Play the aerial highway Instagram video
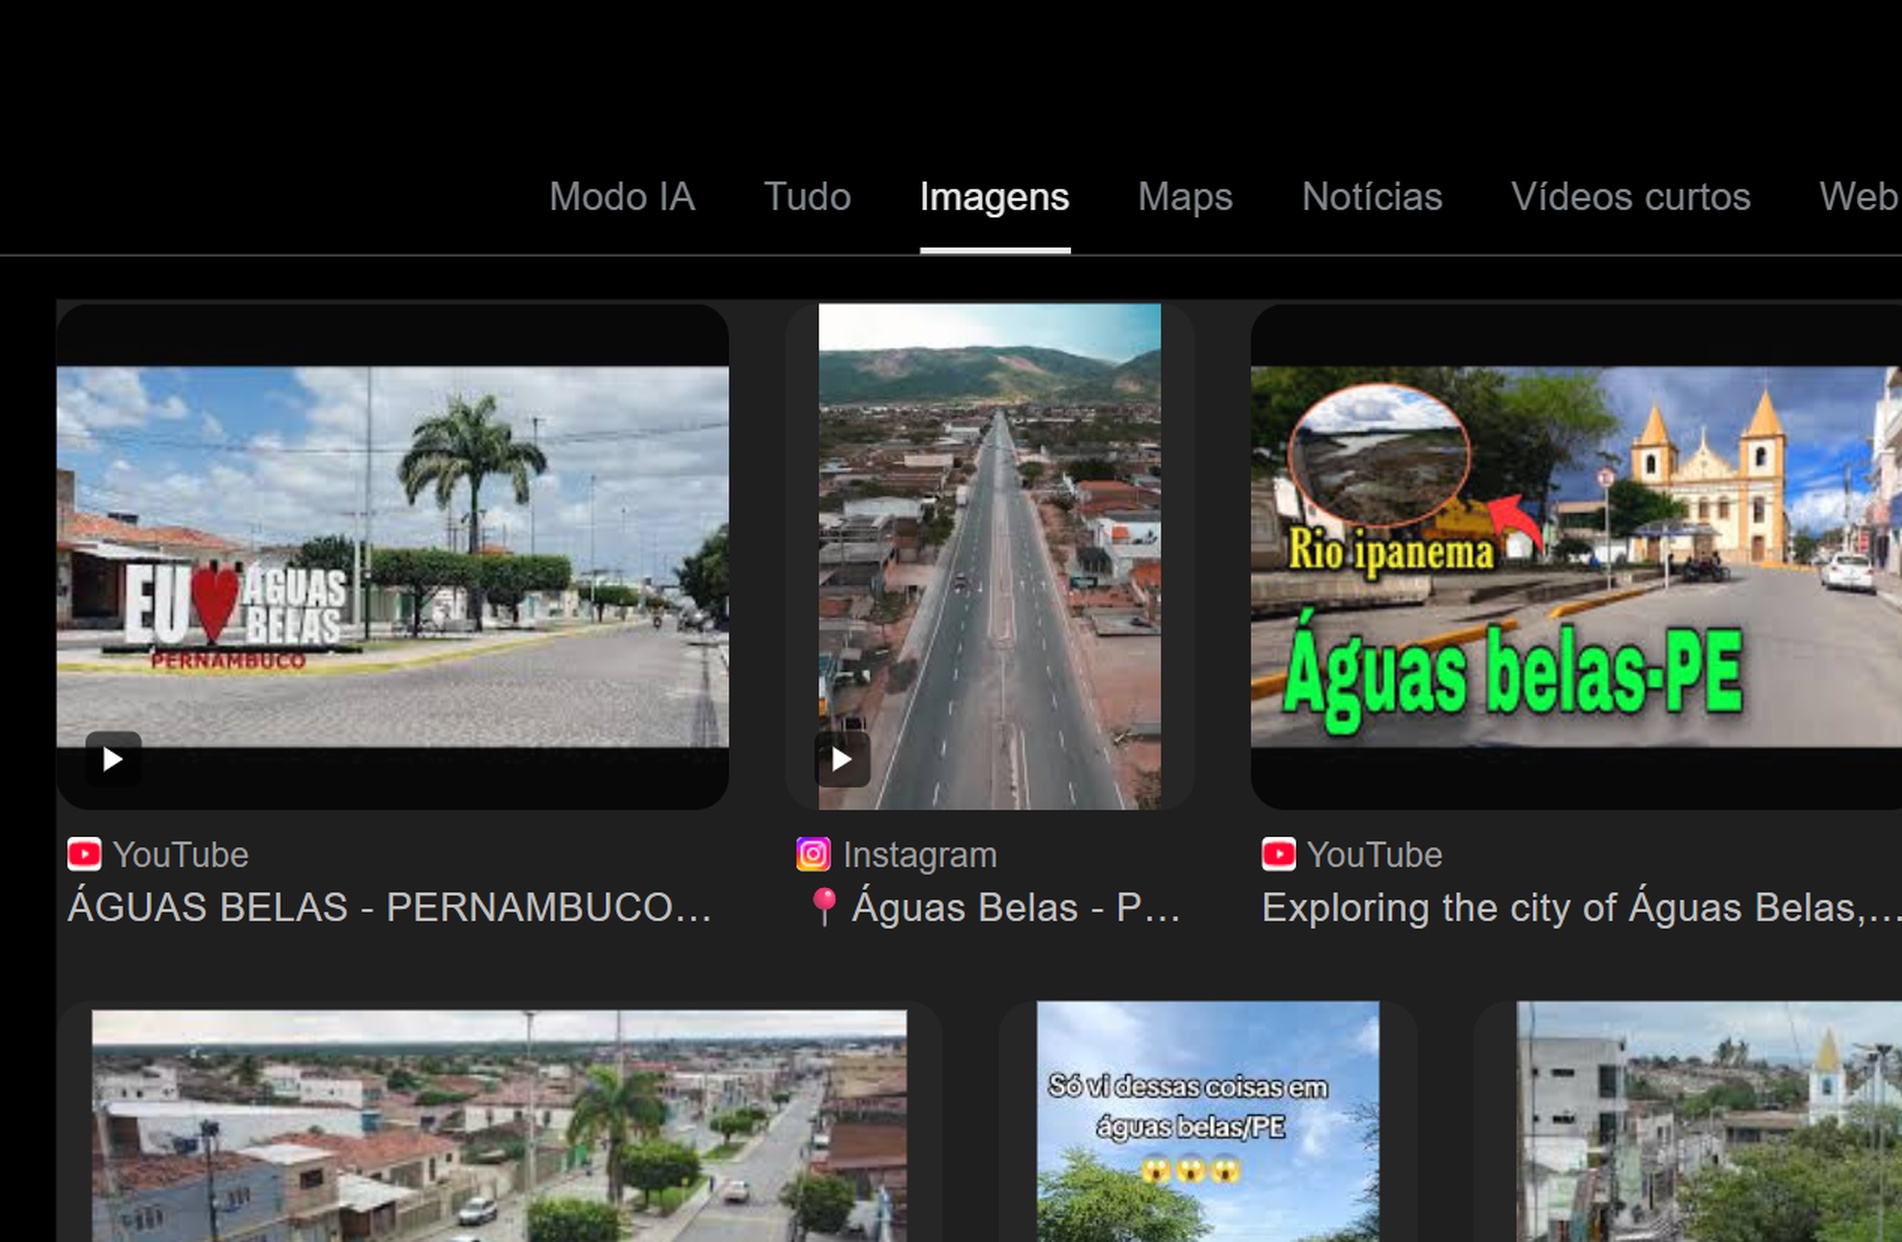The image size is (1902, 1242). pyautogui.click(x=842, y=759)
